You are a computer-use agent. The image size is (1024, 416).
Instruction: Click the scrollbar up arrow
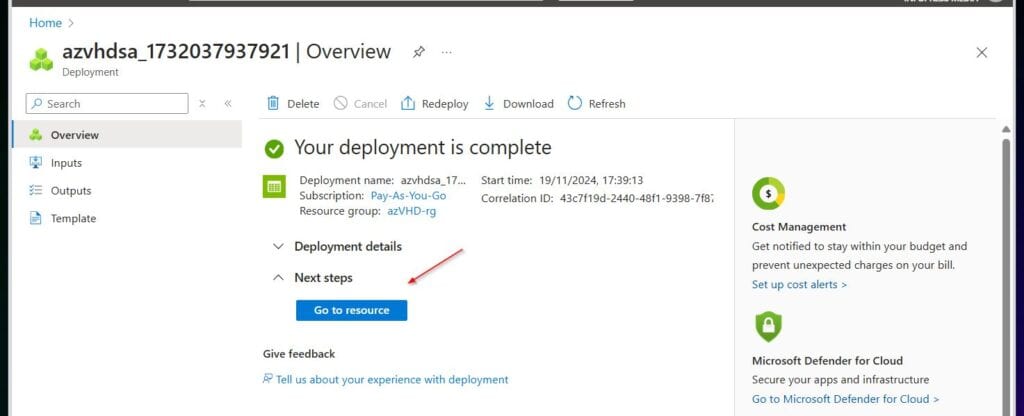[x=1006, y=129]
